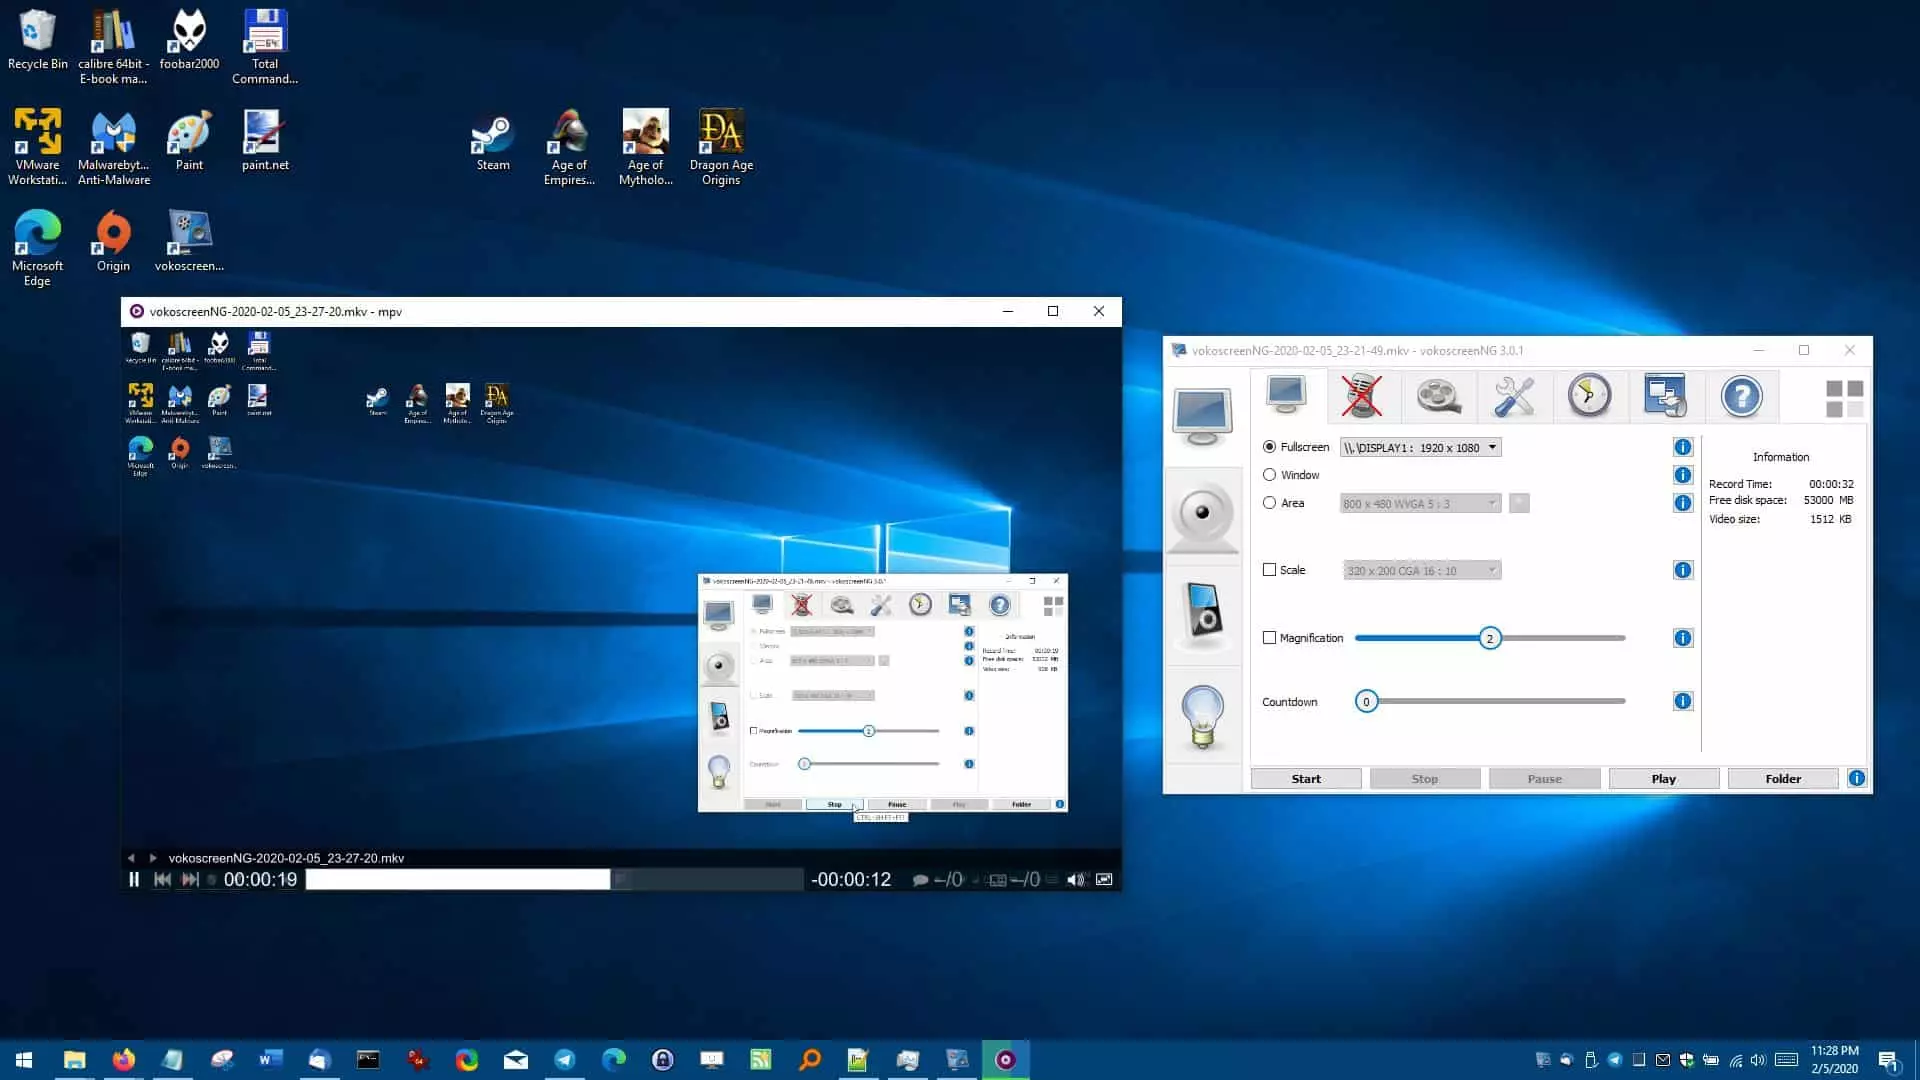Click the Play button in vokoscreen controls
This screenshot has width=1920, height=1080.
click(1663, 778)
